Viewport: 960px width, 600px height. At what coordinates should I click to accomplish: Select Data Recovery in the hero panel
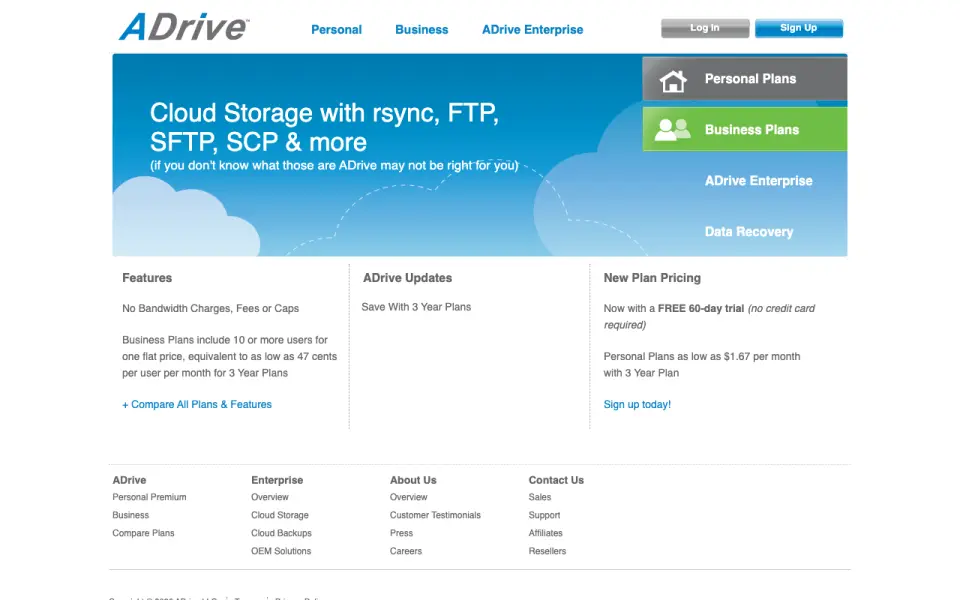coord(749,231)
